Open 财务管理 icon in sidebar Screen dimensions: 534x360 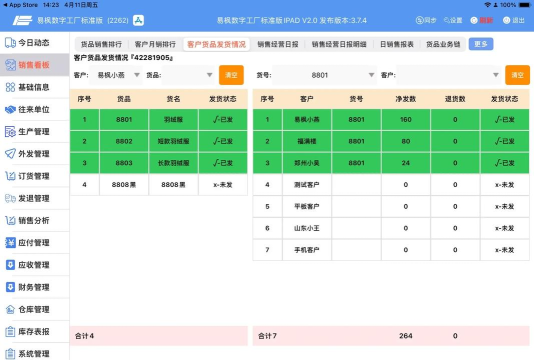[x=10, y=287]
